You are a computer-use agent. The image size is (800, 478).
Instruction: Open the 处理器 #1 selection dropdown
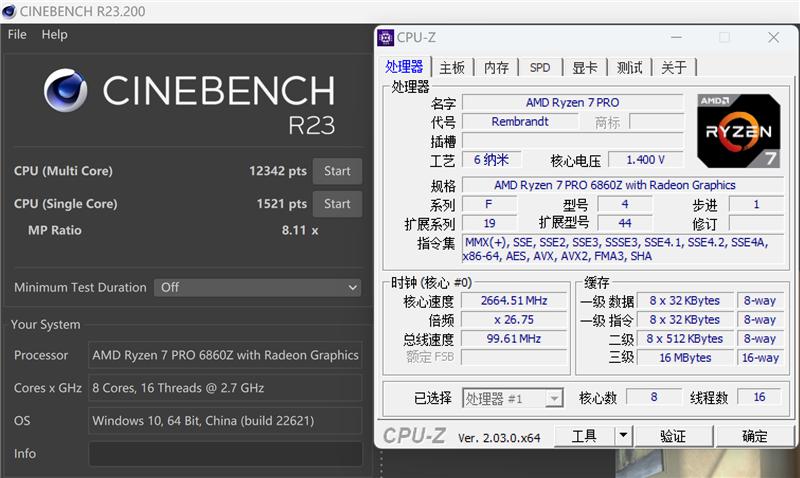[x=512, y=398]
